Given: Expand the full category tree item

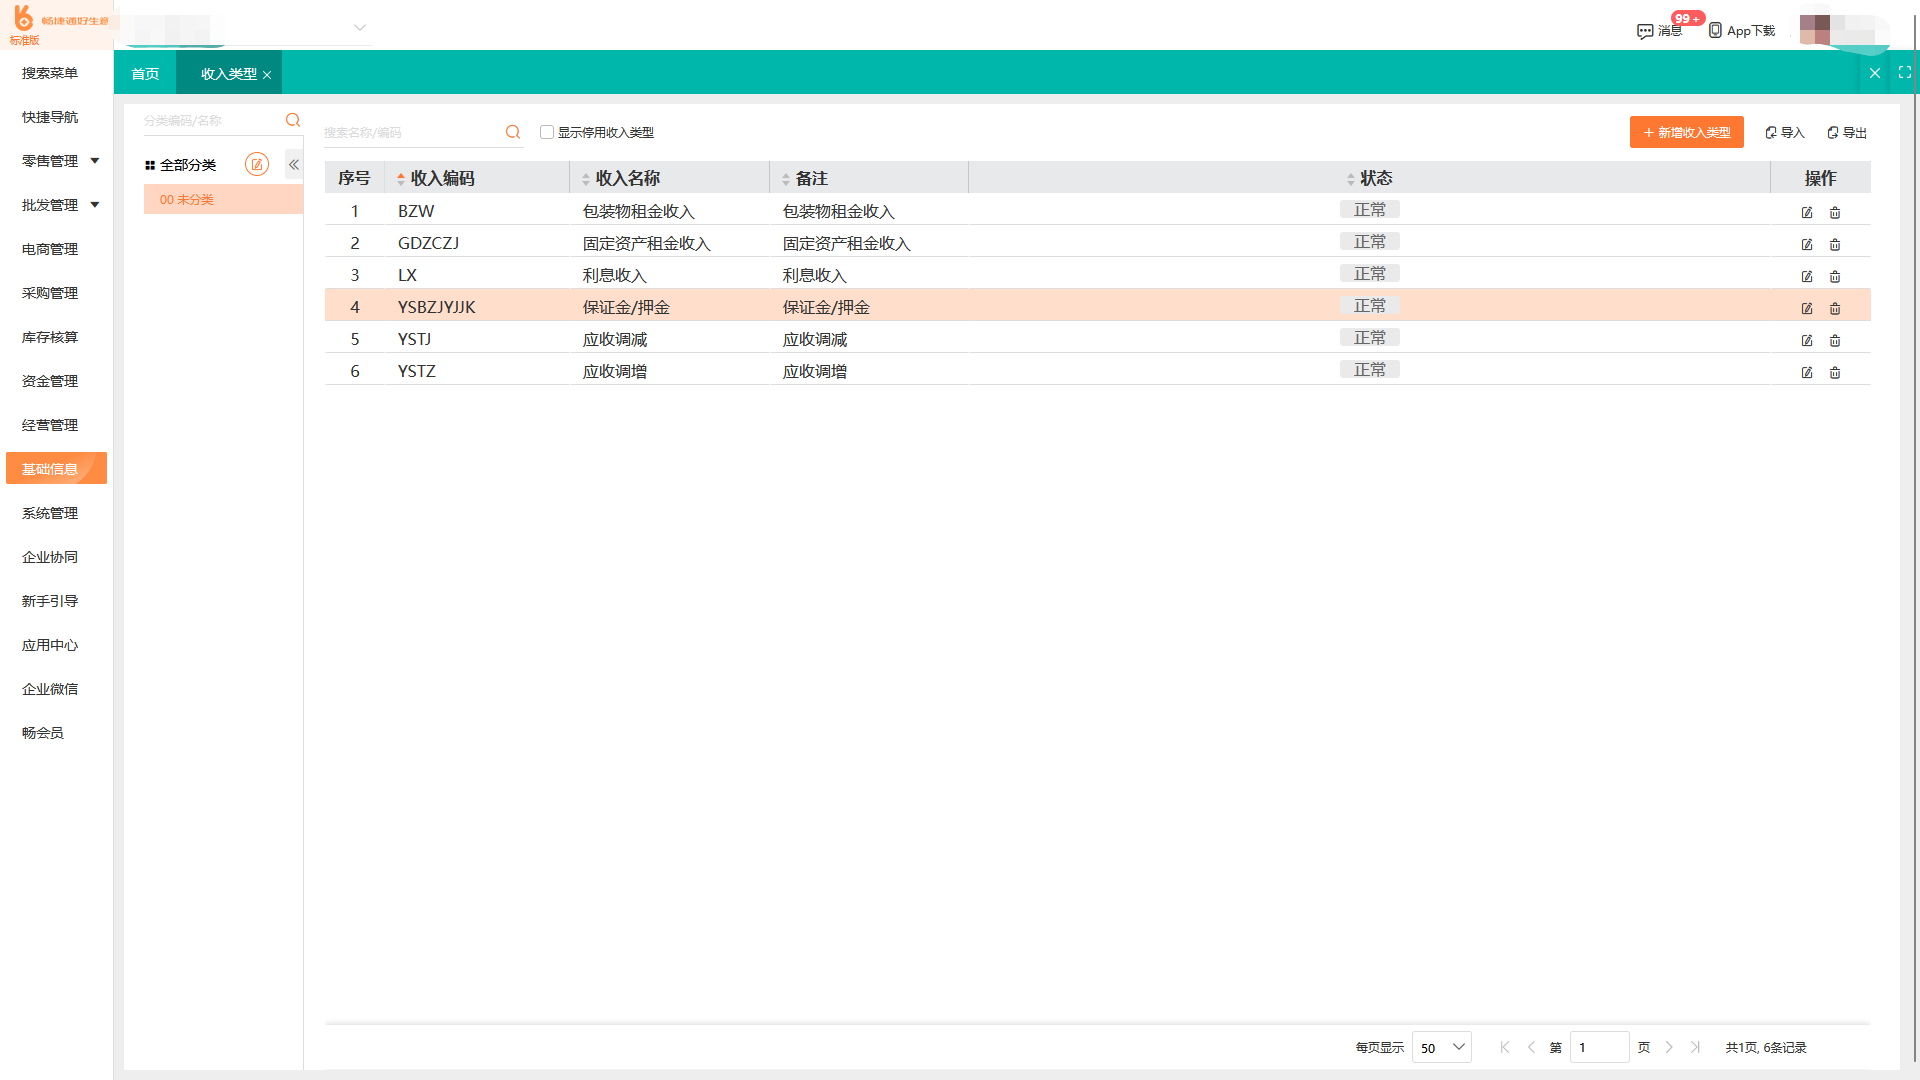Looking at the screenshot, I should tap(149, 162).
